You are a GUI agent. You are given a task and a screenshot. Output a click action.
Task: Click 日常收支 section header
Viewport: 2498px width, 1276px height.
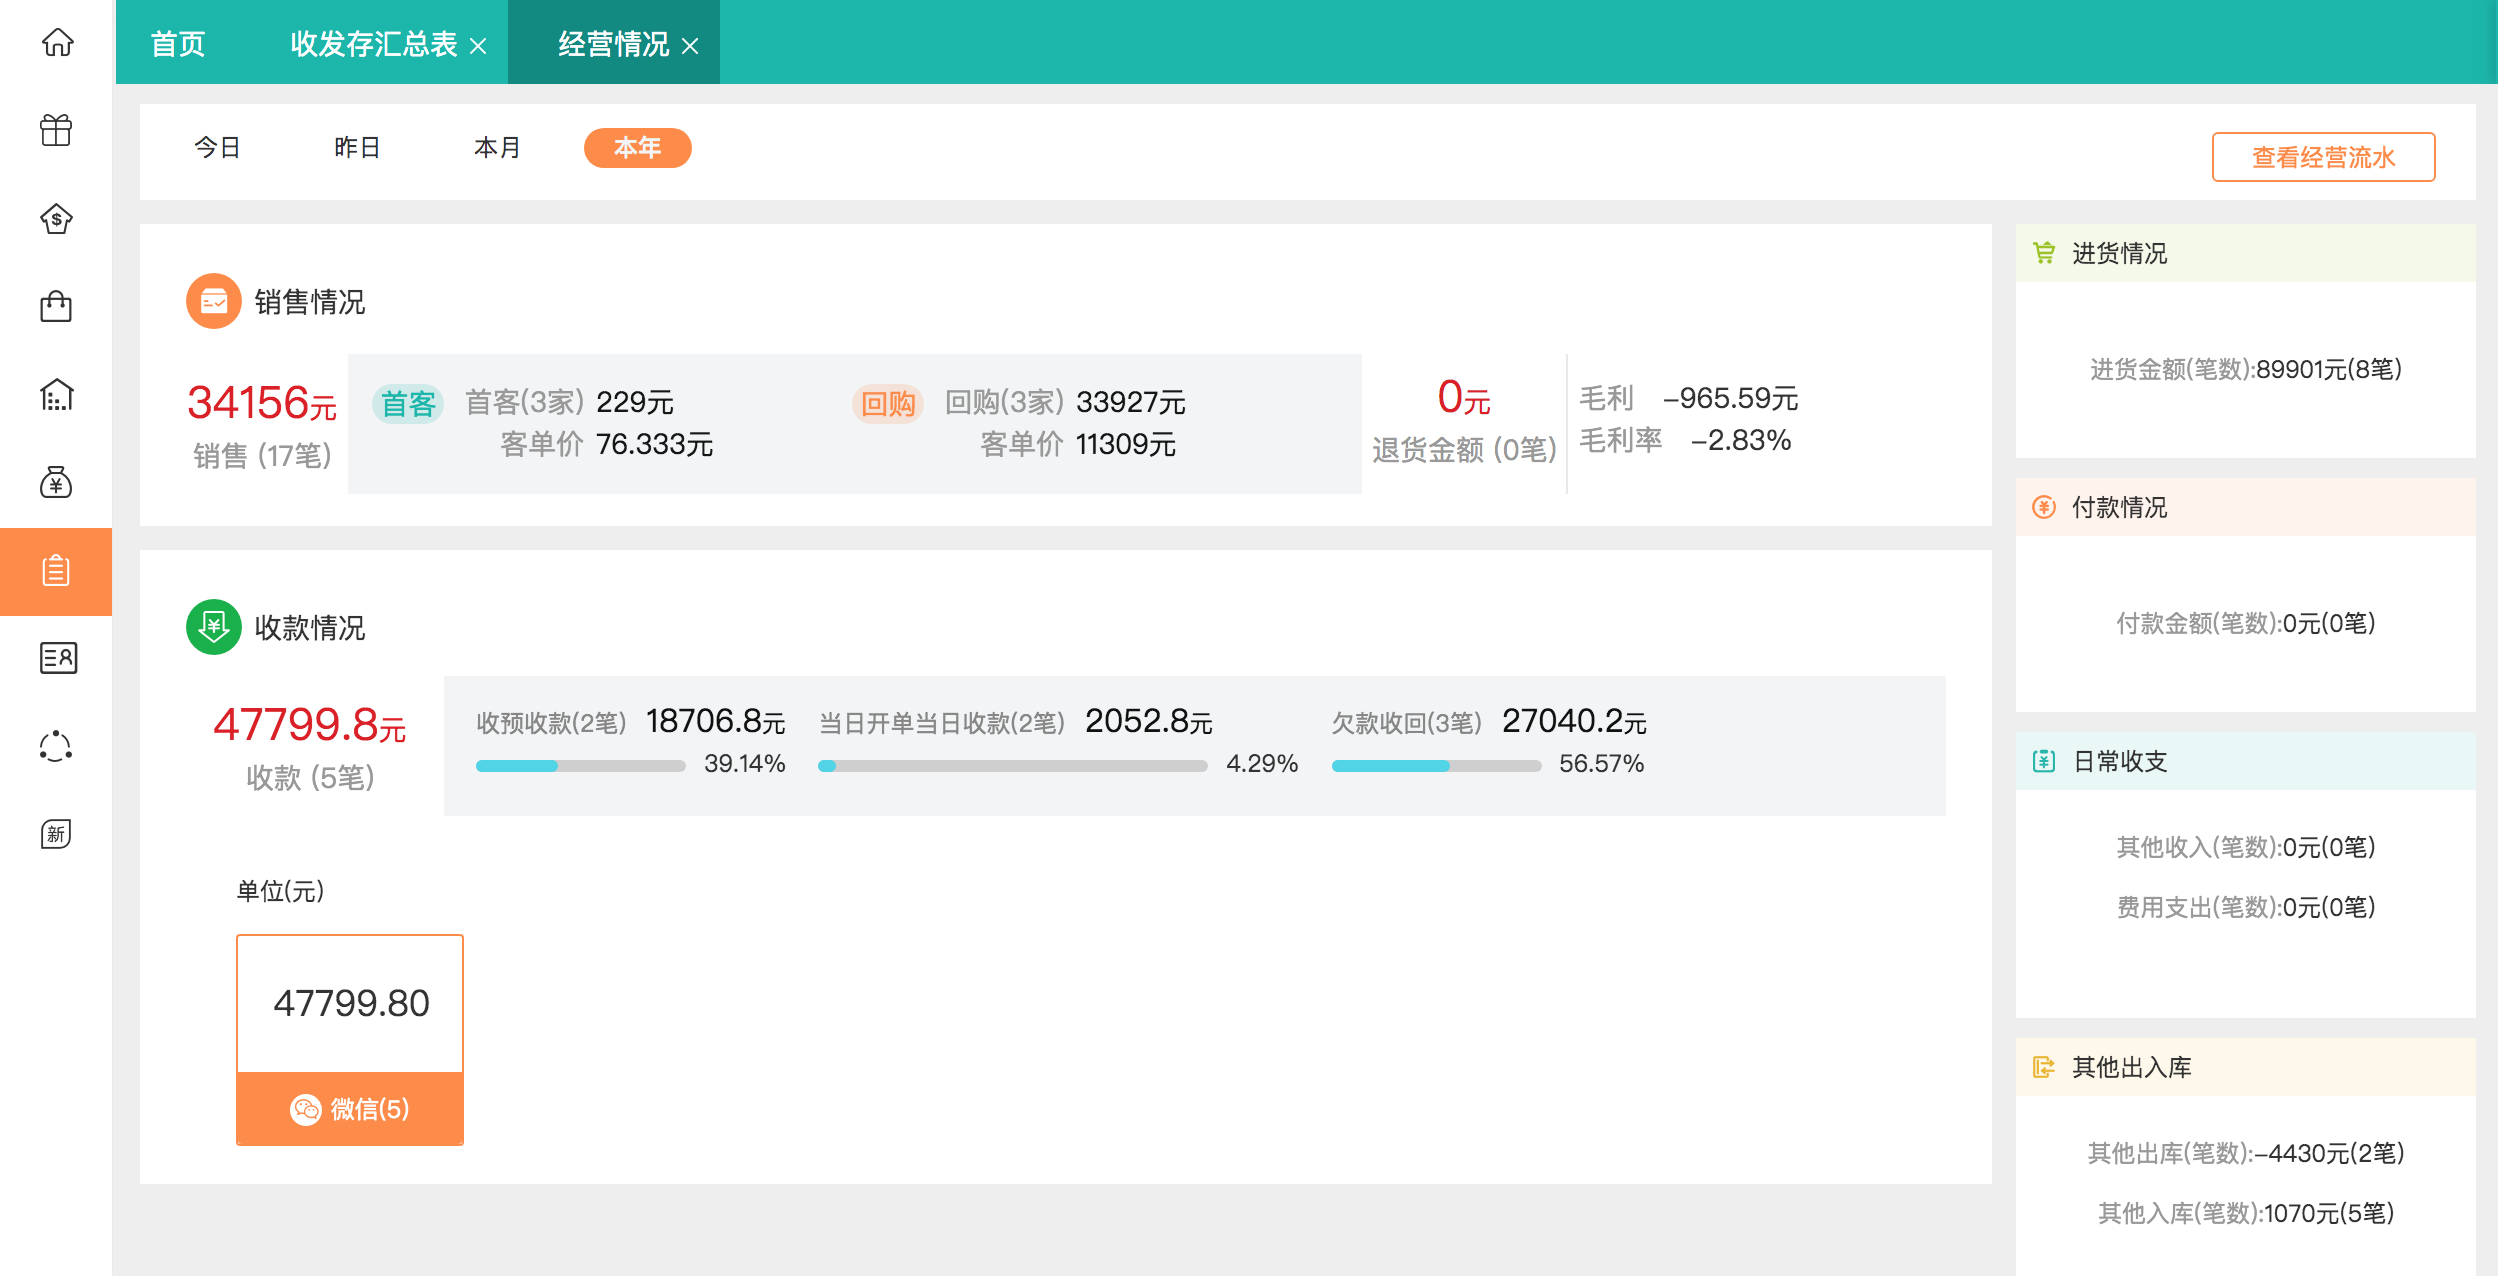coord(2116,762)
